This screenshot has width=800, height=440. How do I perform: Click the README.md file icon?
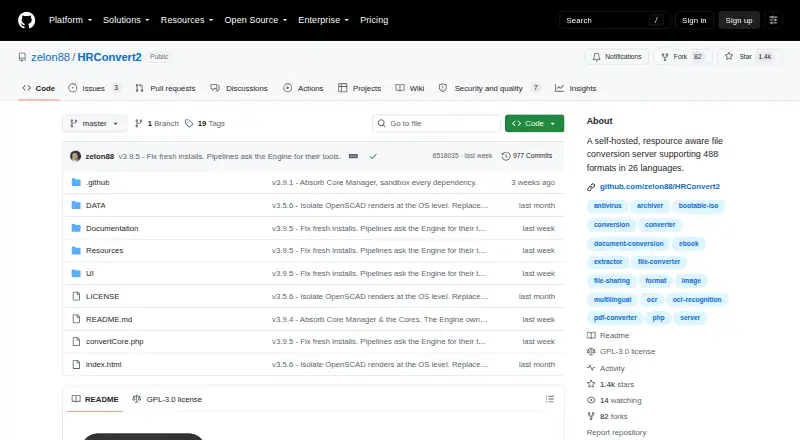tap(76, 319)
